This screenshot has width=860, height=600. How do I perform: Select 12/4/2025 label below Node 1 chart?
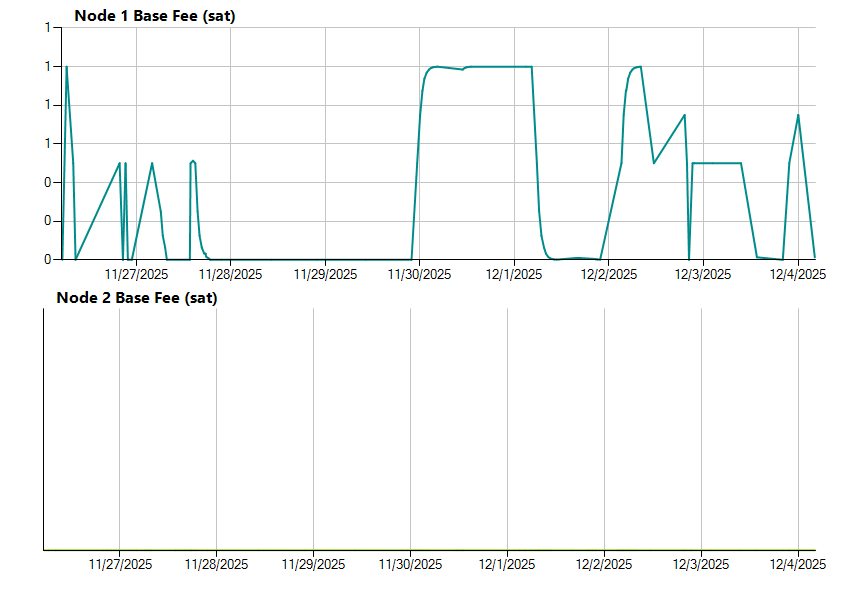(797, 273)
